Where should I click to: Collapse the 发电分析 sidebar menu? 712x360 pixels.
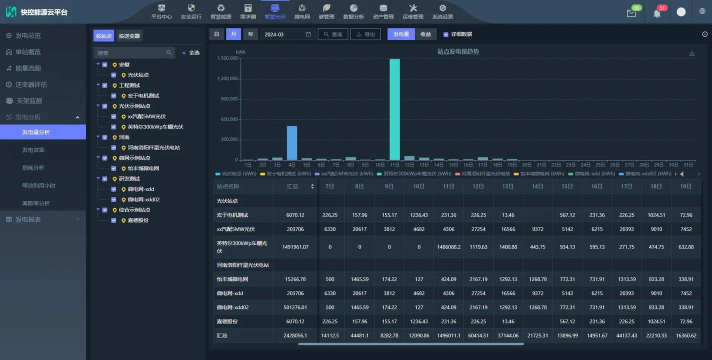43,117
